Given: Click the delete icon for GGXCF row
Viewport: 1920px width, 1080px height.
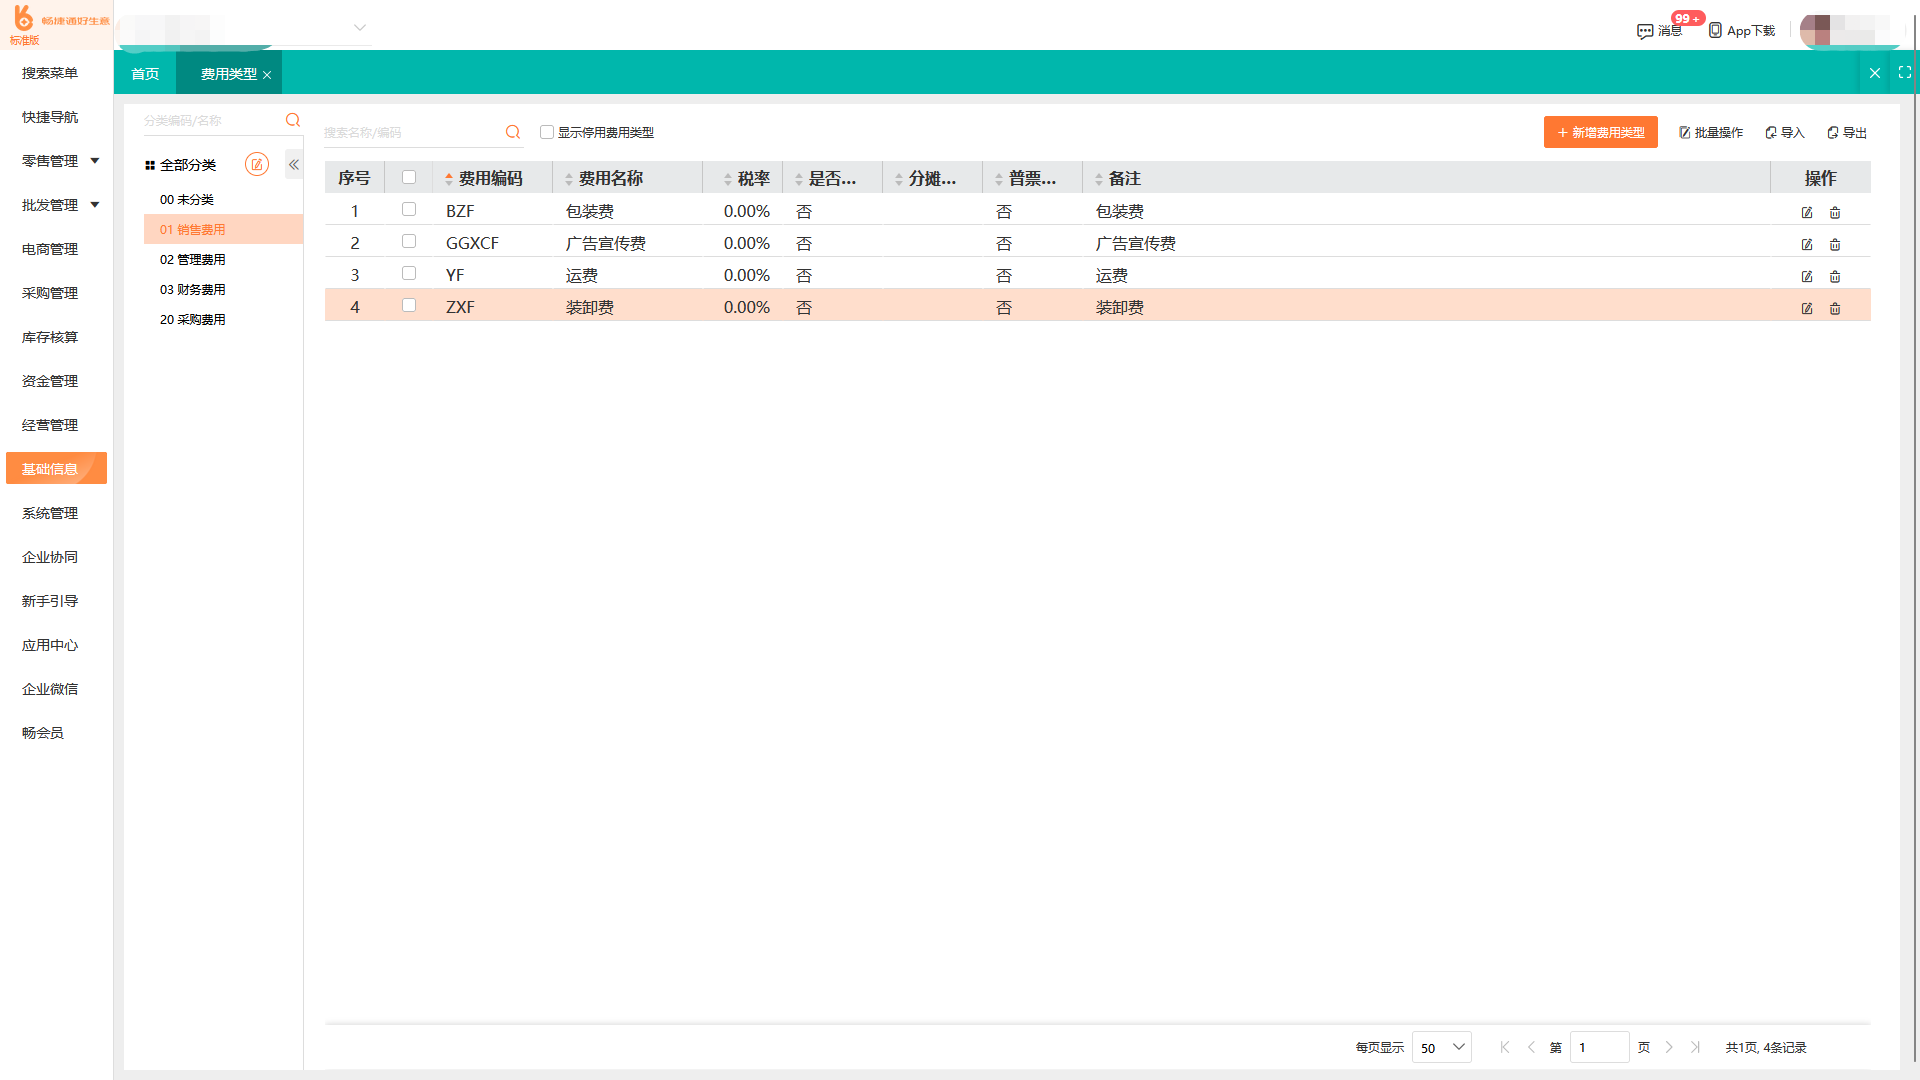Looking at the screenshot, I should point(1836,244).
